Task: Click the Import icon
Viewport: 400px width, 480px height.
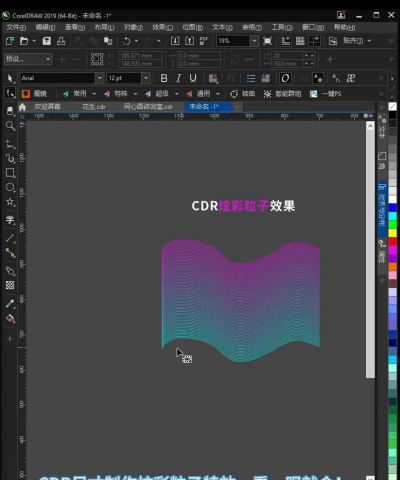Action: click(175, 41)
